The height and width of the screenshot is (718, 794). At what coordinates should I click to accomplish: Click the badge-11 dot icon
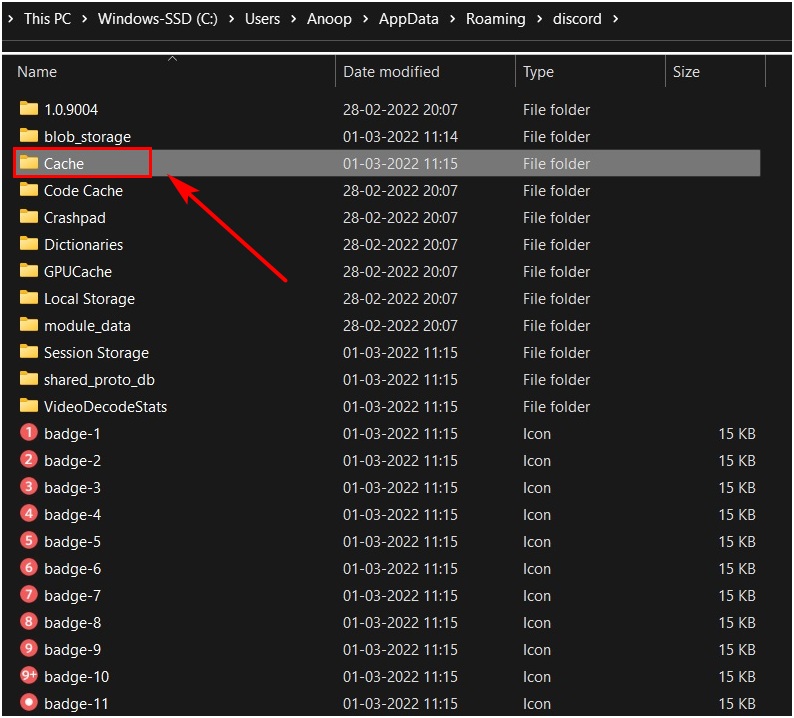(x=29, y=702)
